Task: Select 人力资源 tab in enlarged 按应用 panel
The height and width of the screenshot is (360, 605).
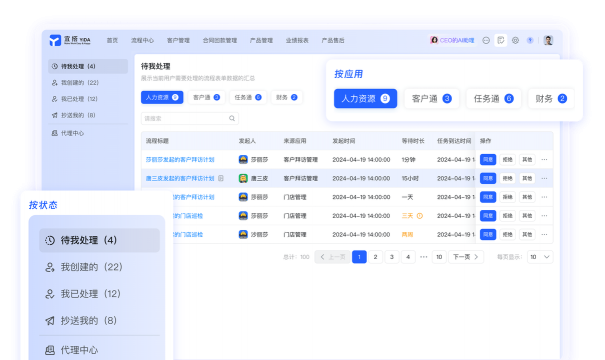Action: pos(365,99)
